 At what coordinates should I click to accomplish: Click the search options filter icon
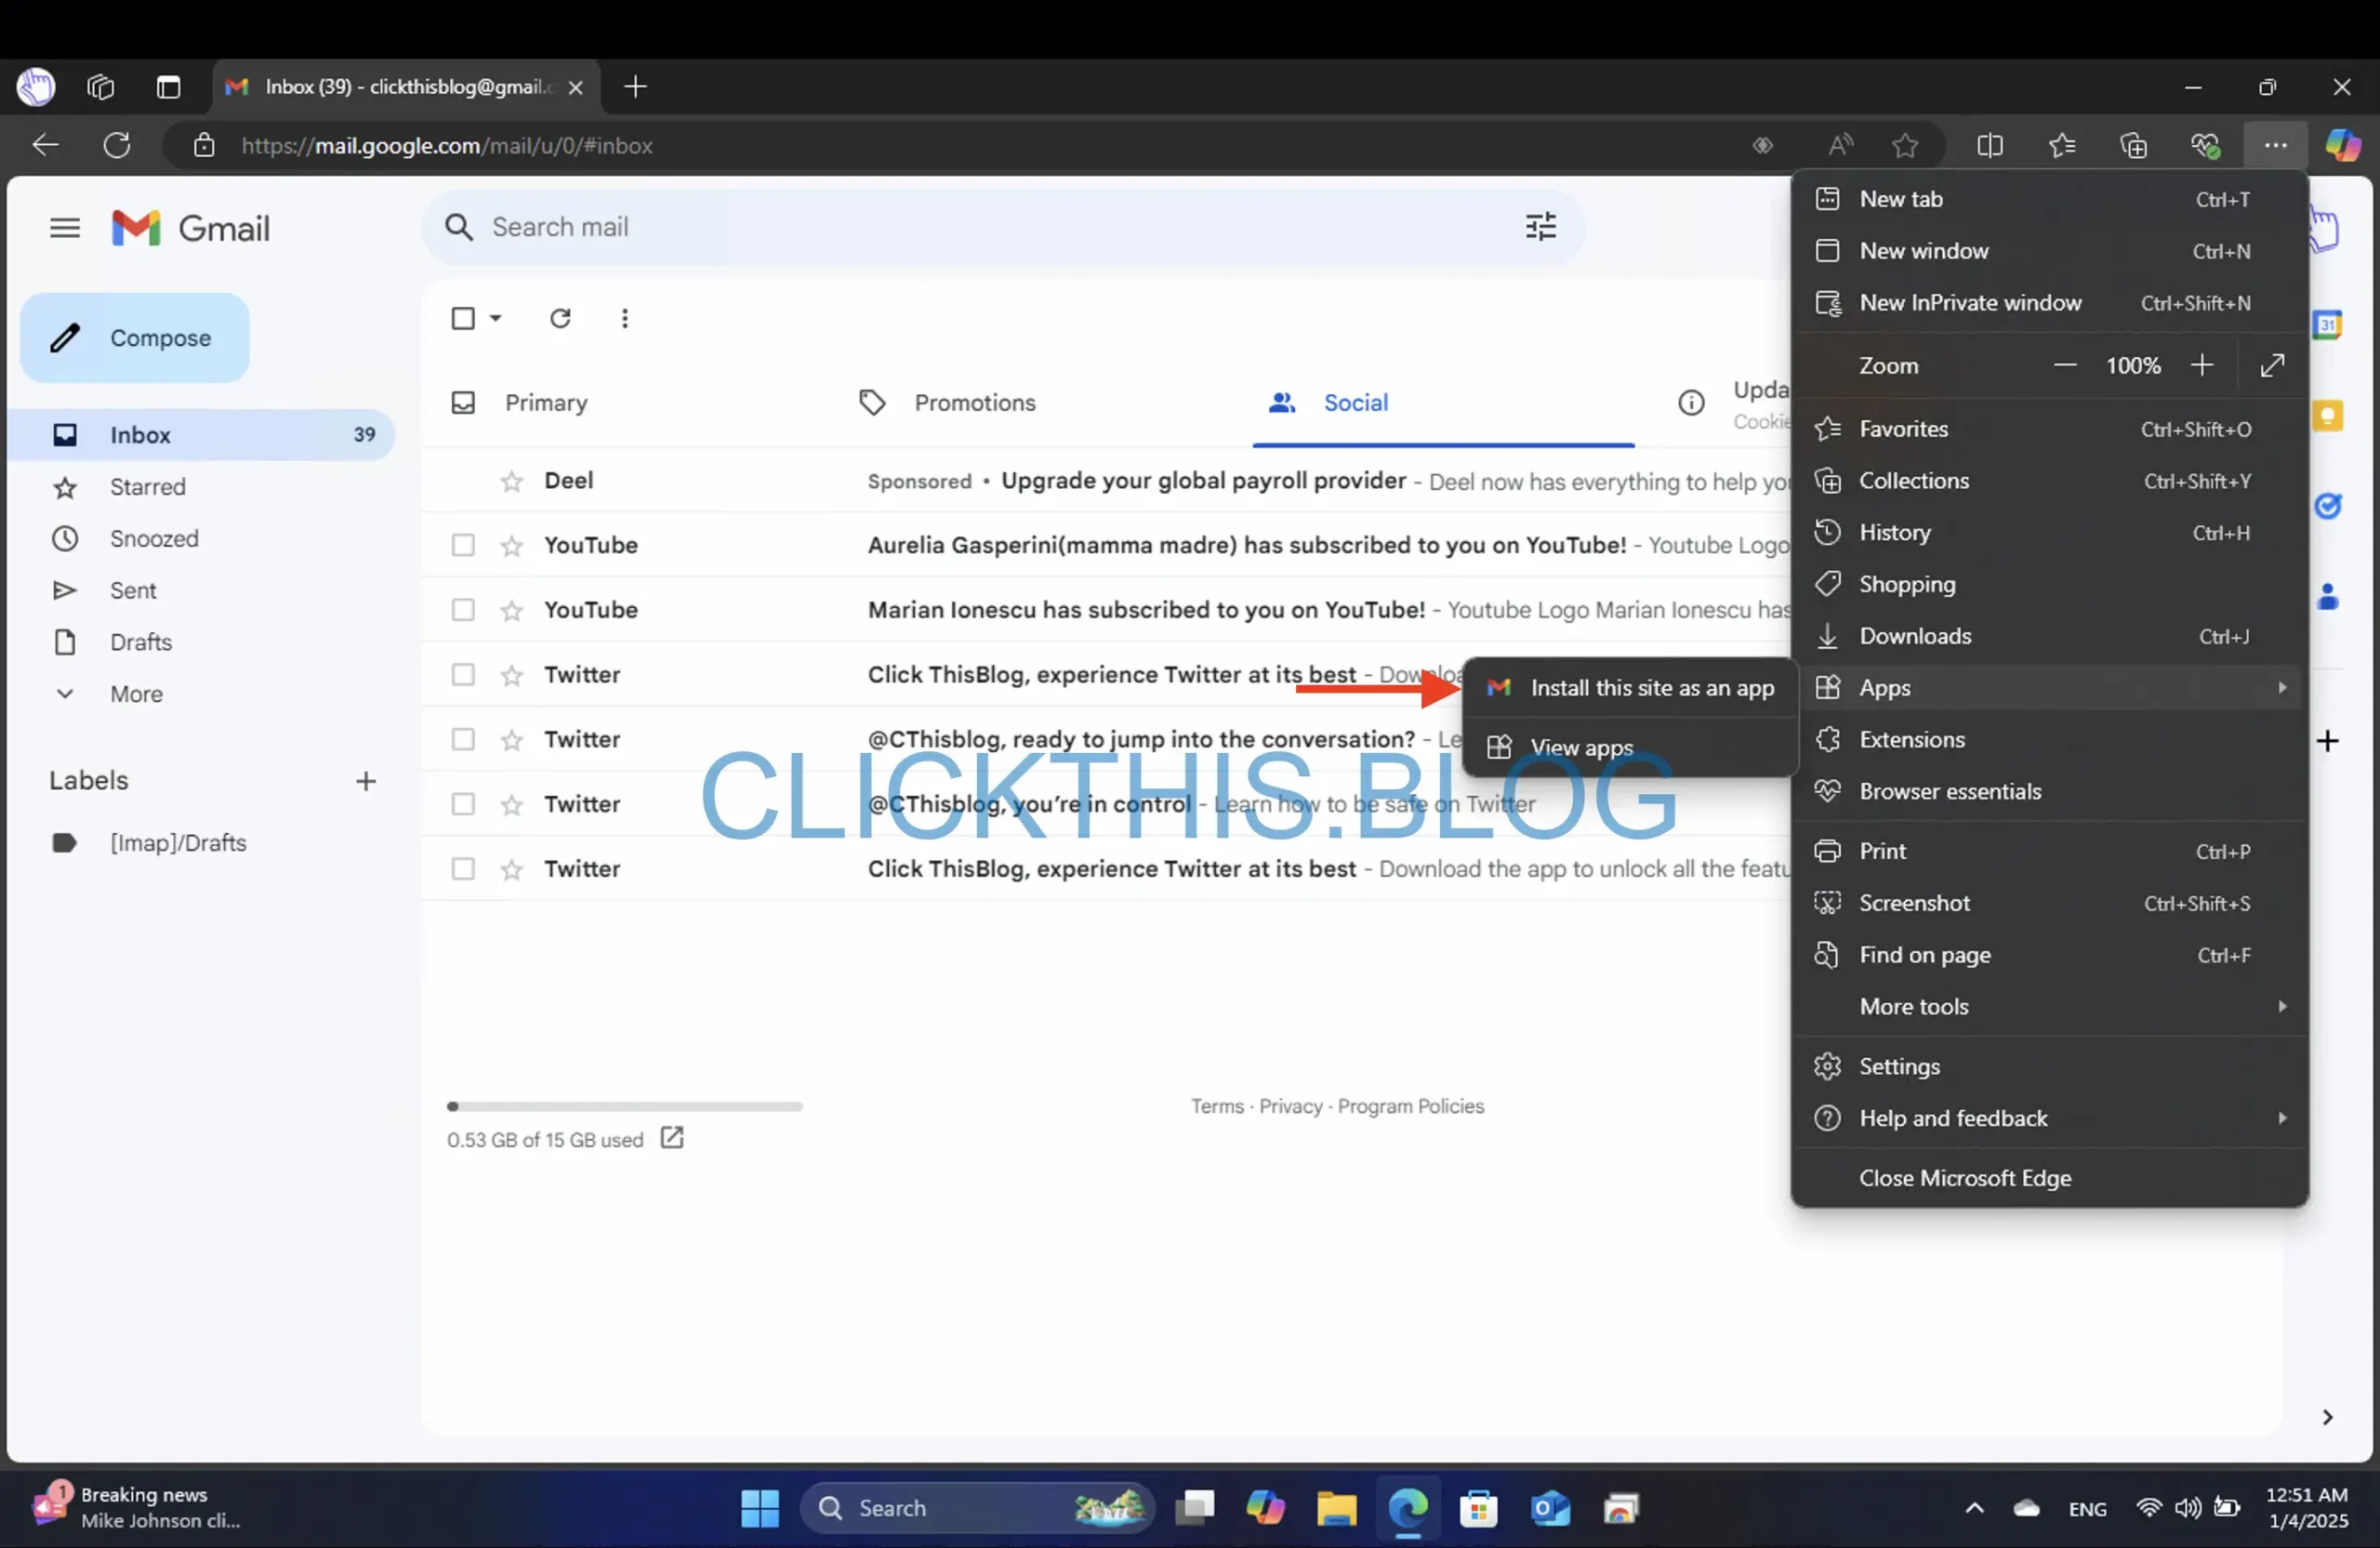(1540, 227)
